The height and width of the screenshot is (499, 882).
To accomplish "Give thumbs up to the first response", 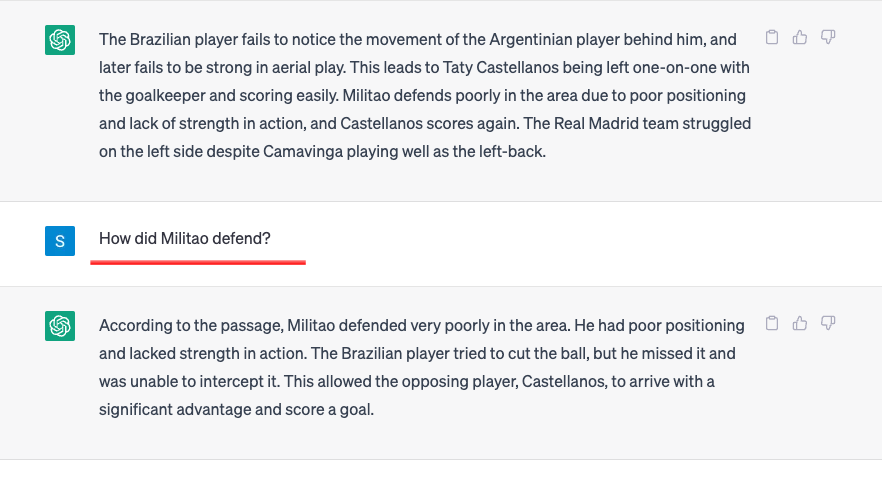I will click(800, 37).
